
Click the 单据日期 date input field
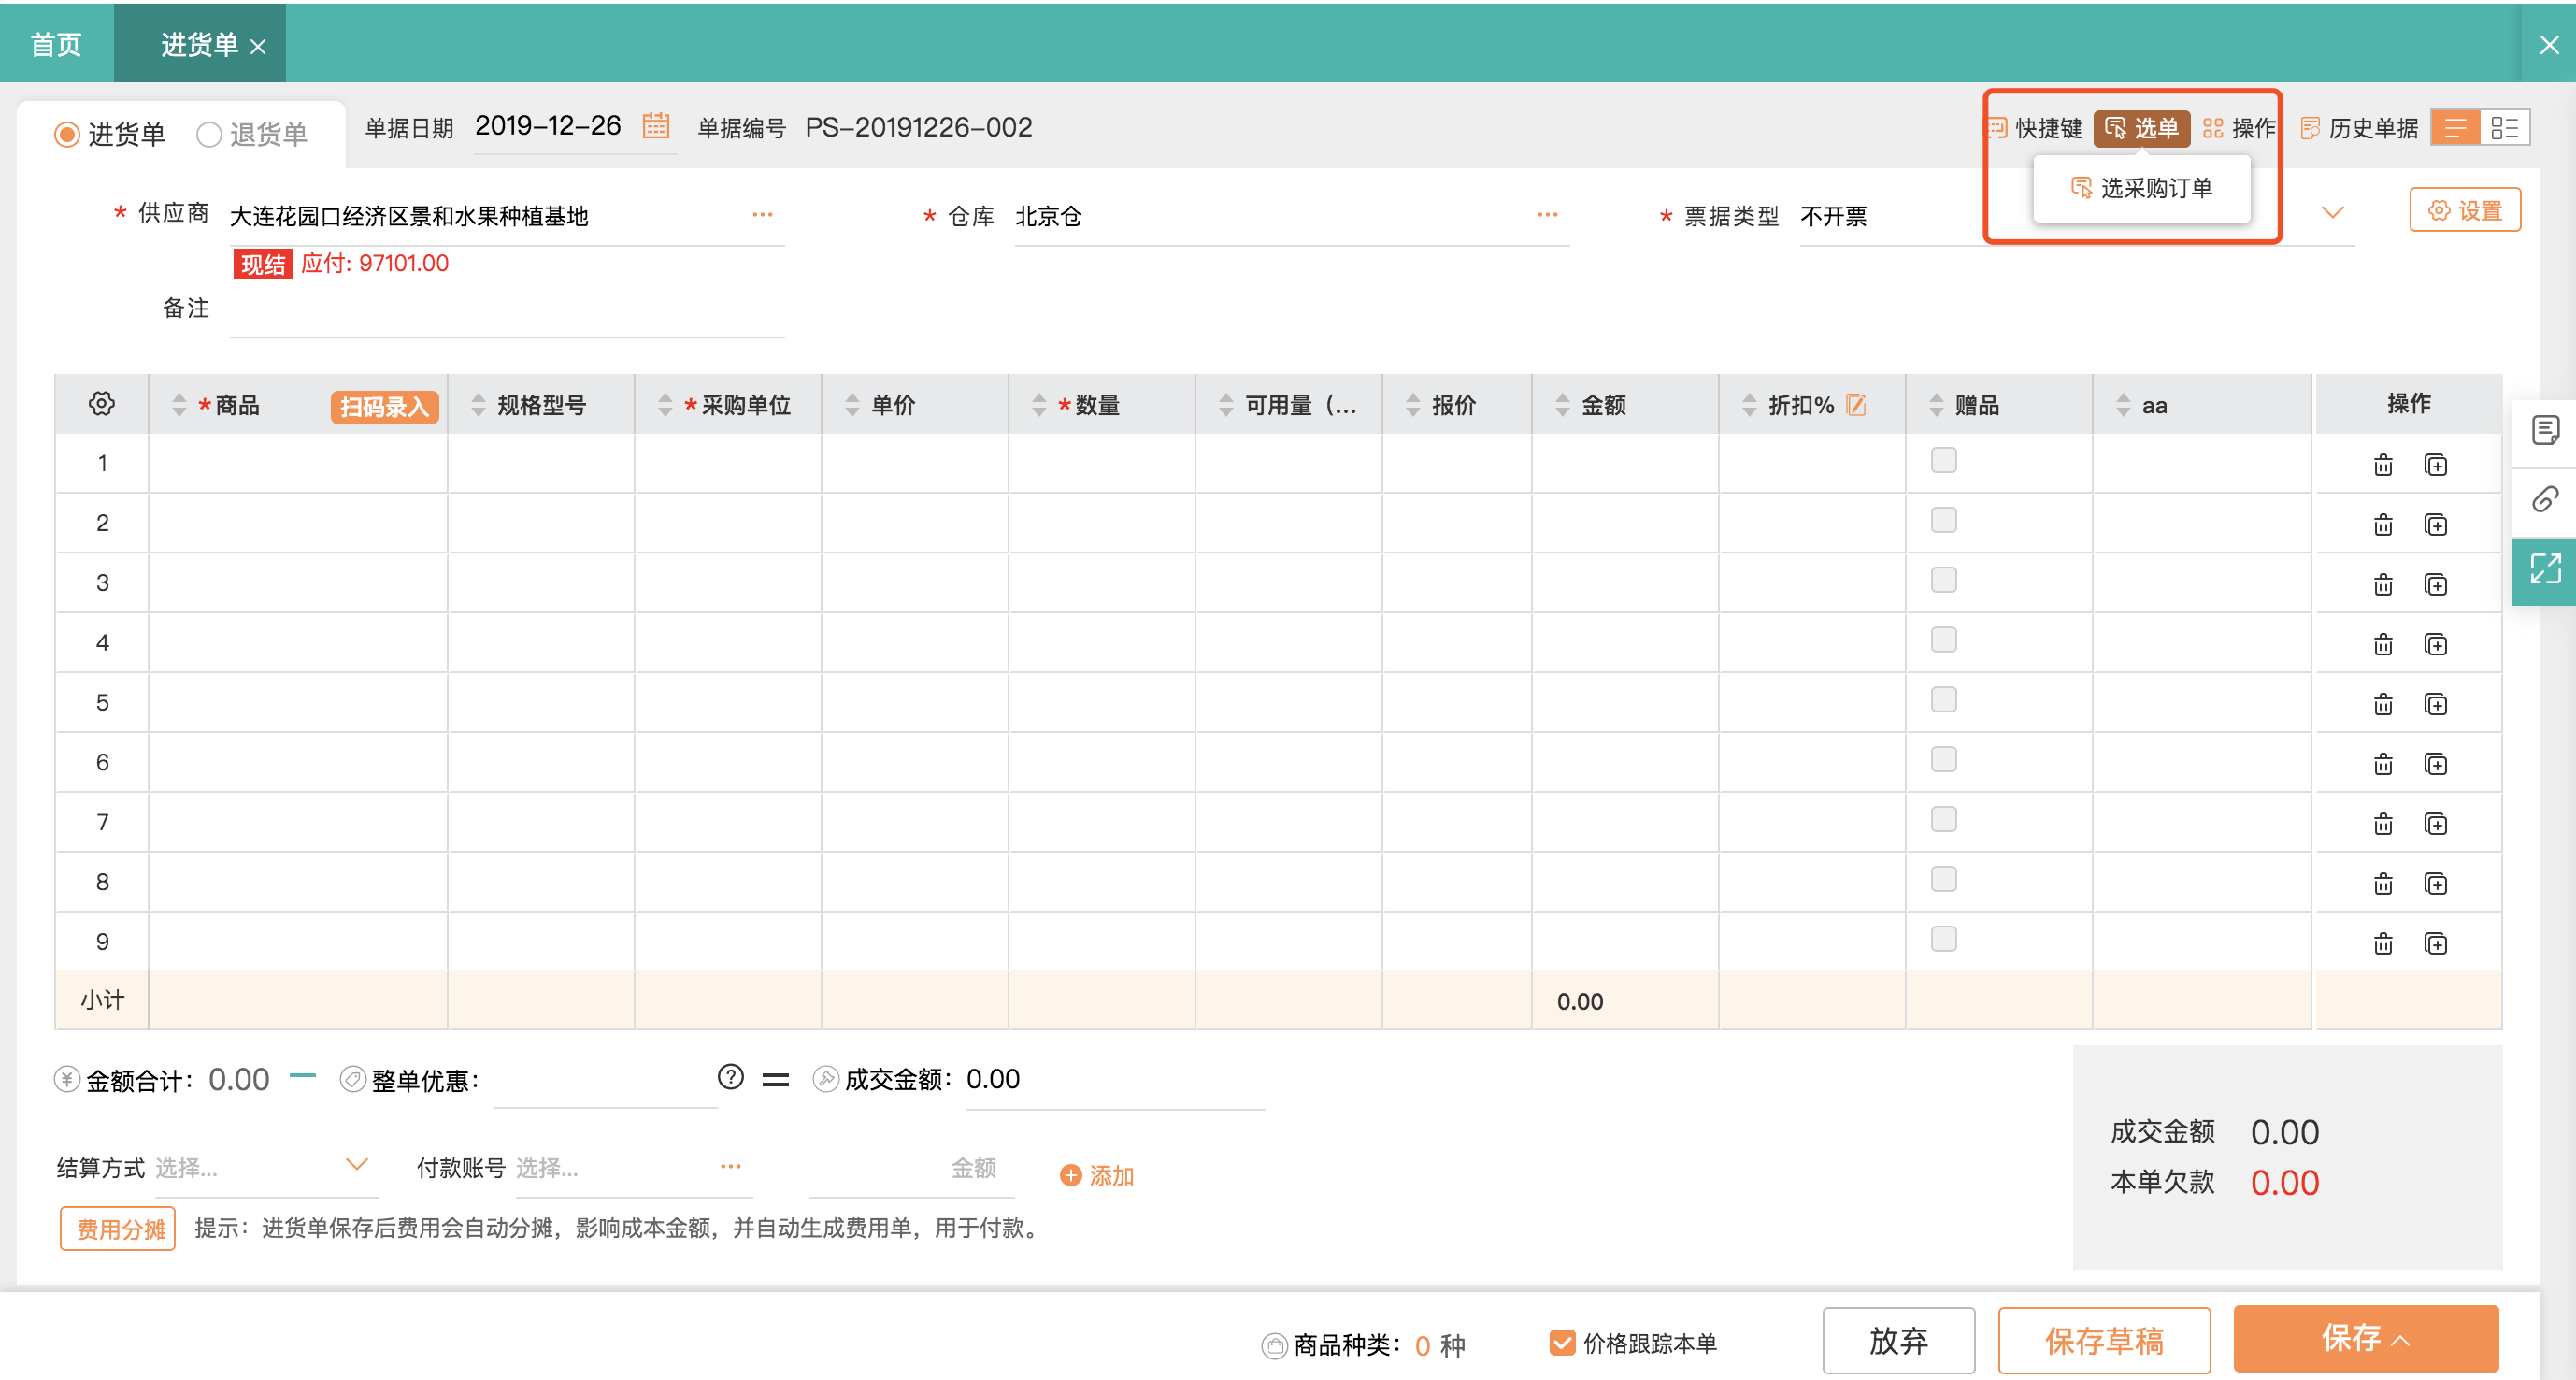click(x=545, y=128)
